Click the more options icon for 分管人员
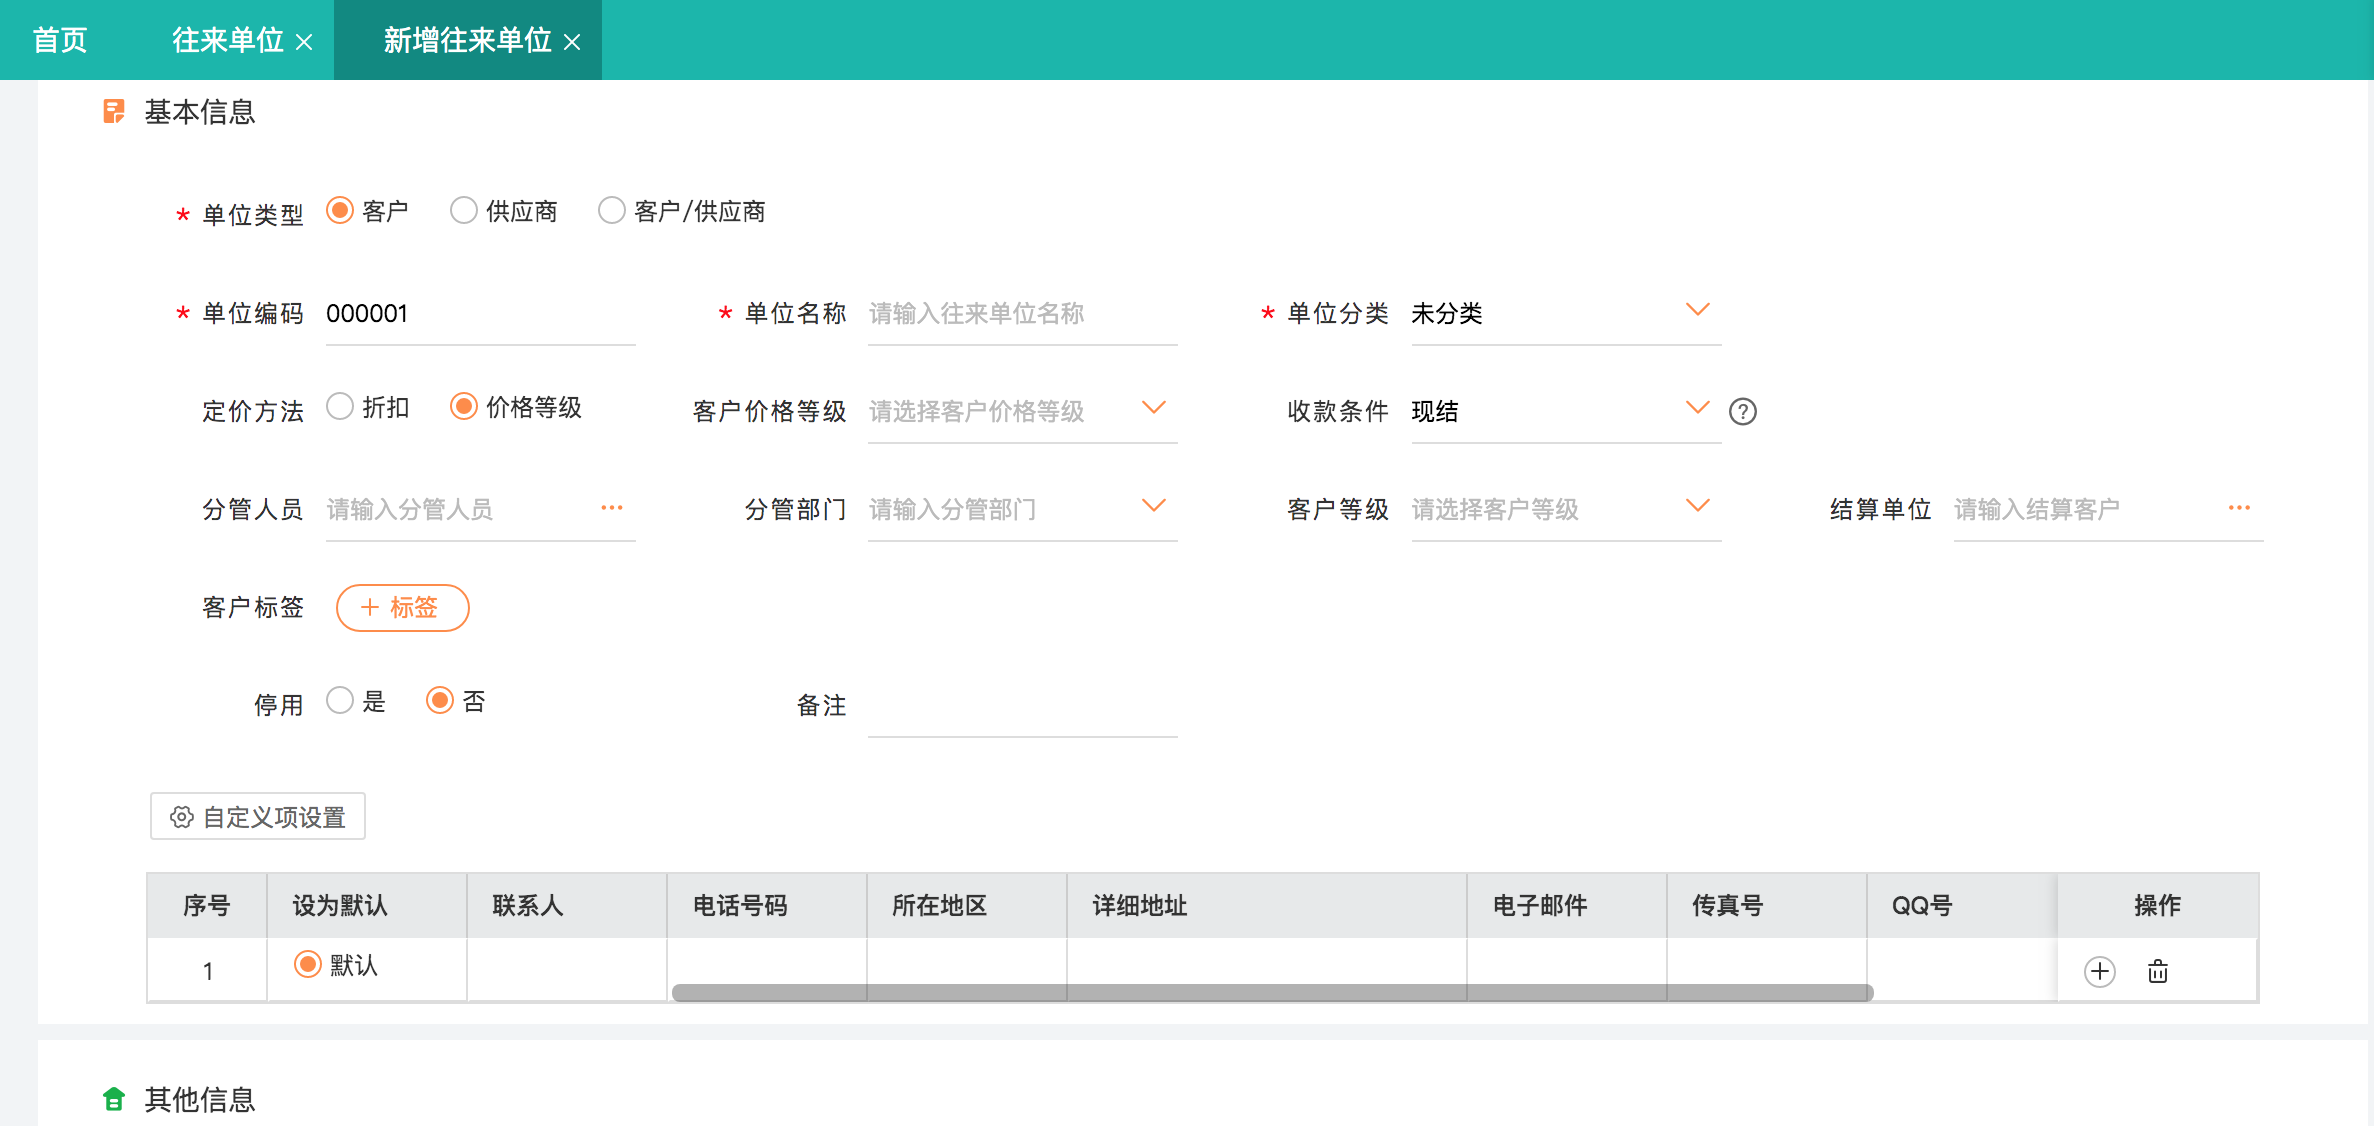Image resolution: width=2374 pixels, height=1126 pixels. (613, 509)
